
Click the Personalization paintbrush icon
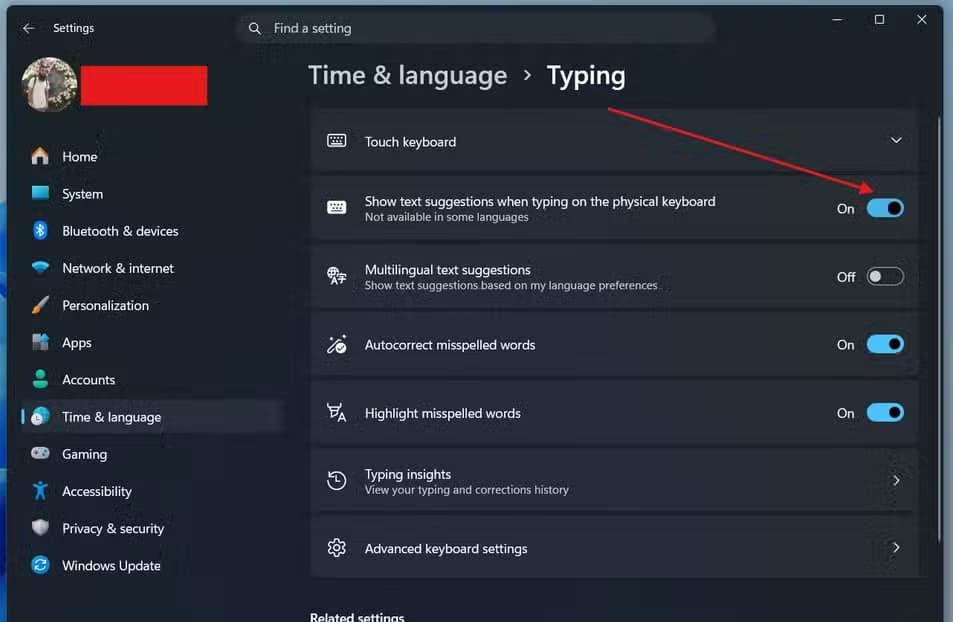coord(40,305)
